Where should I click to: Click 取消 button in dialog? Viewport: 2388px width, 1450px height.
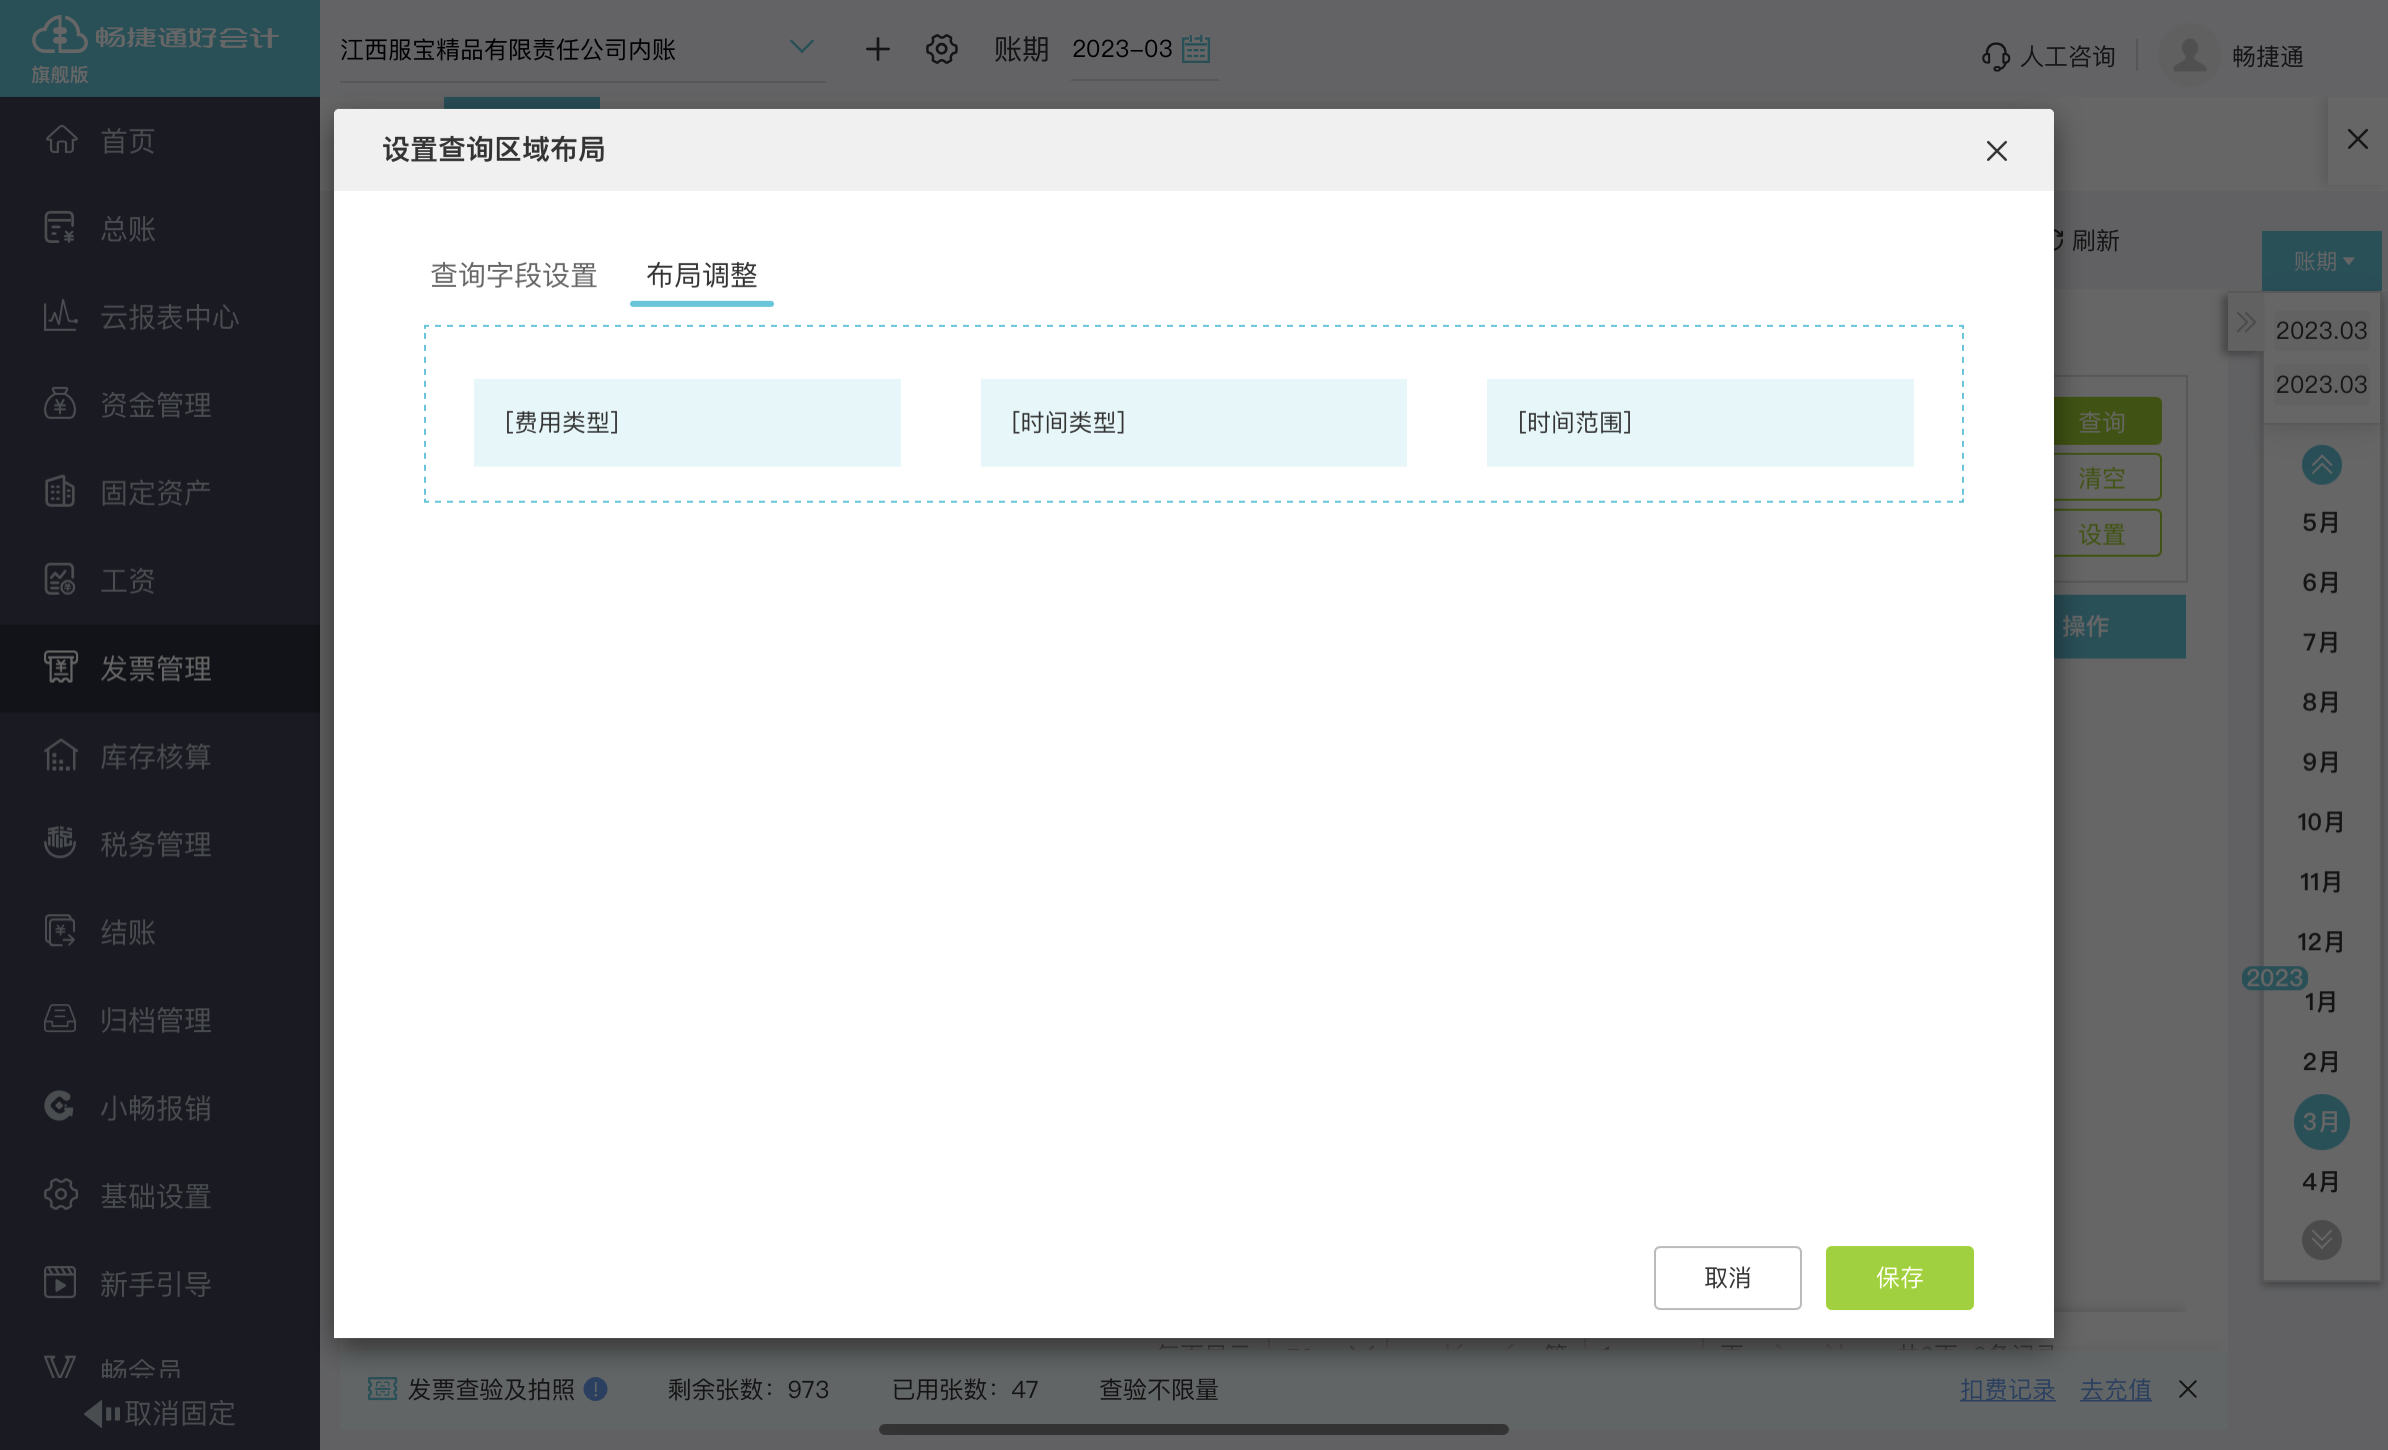pos(1726,1278)
